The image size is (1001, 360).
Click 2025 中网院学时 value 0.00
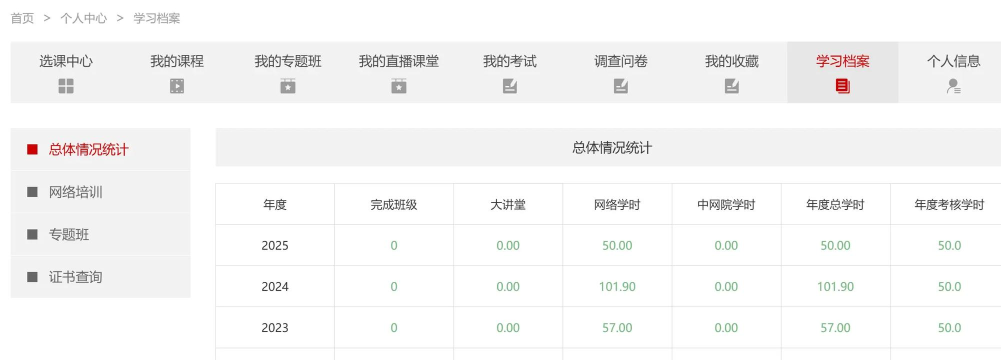point(726,246)
